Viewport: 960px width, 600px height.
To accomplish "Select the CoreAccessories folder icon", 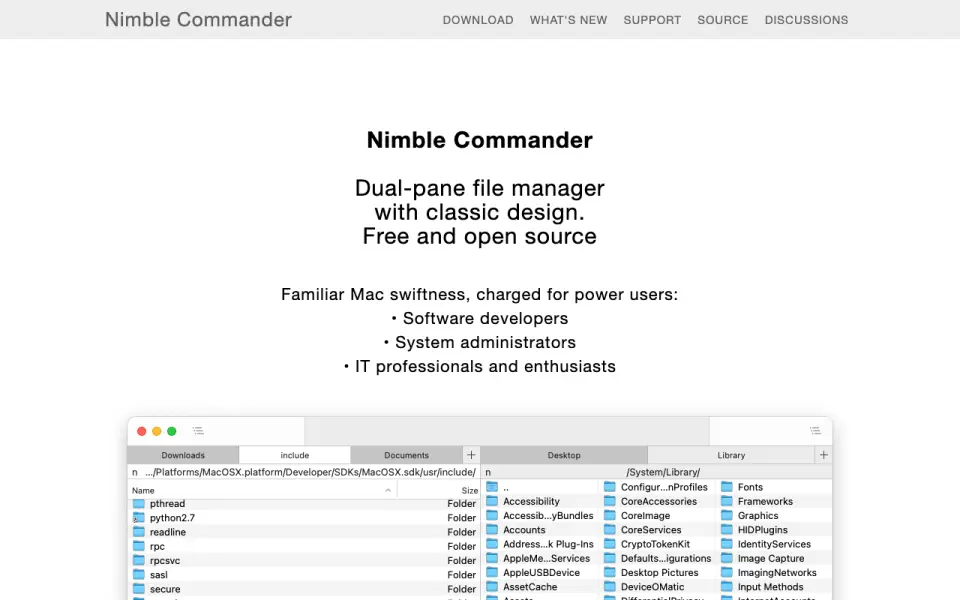I will tap(610, 501).
